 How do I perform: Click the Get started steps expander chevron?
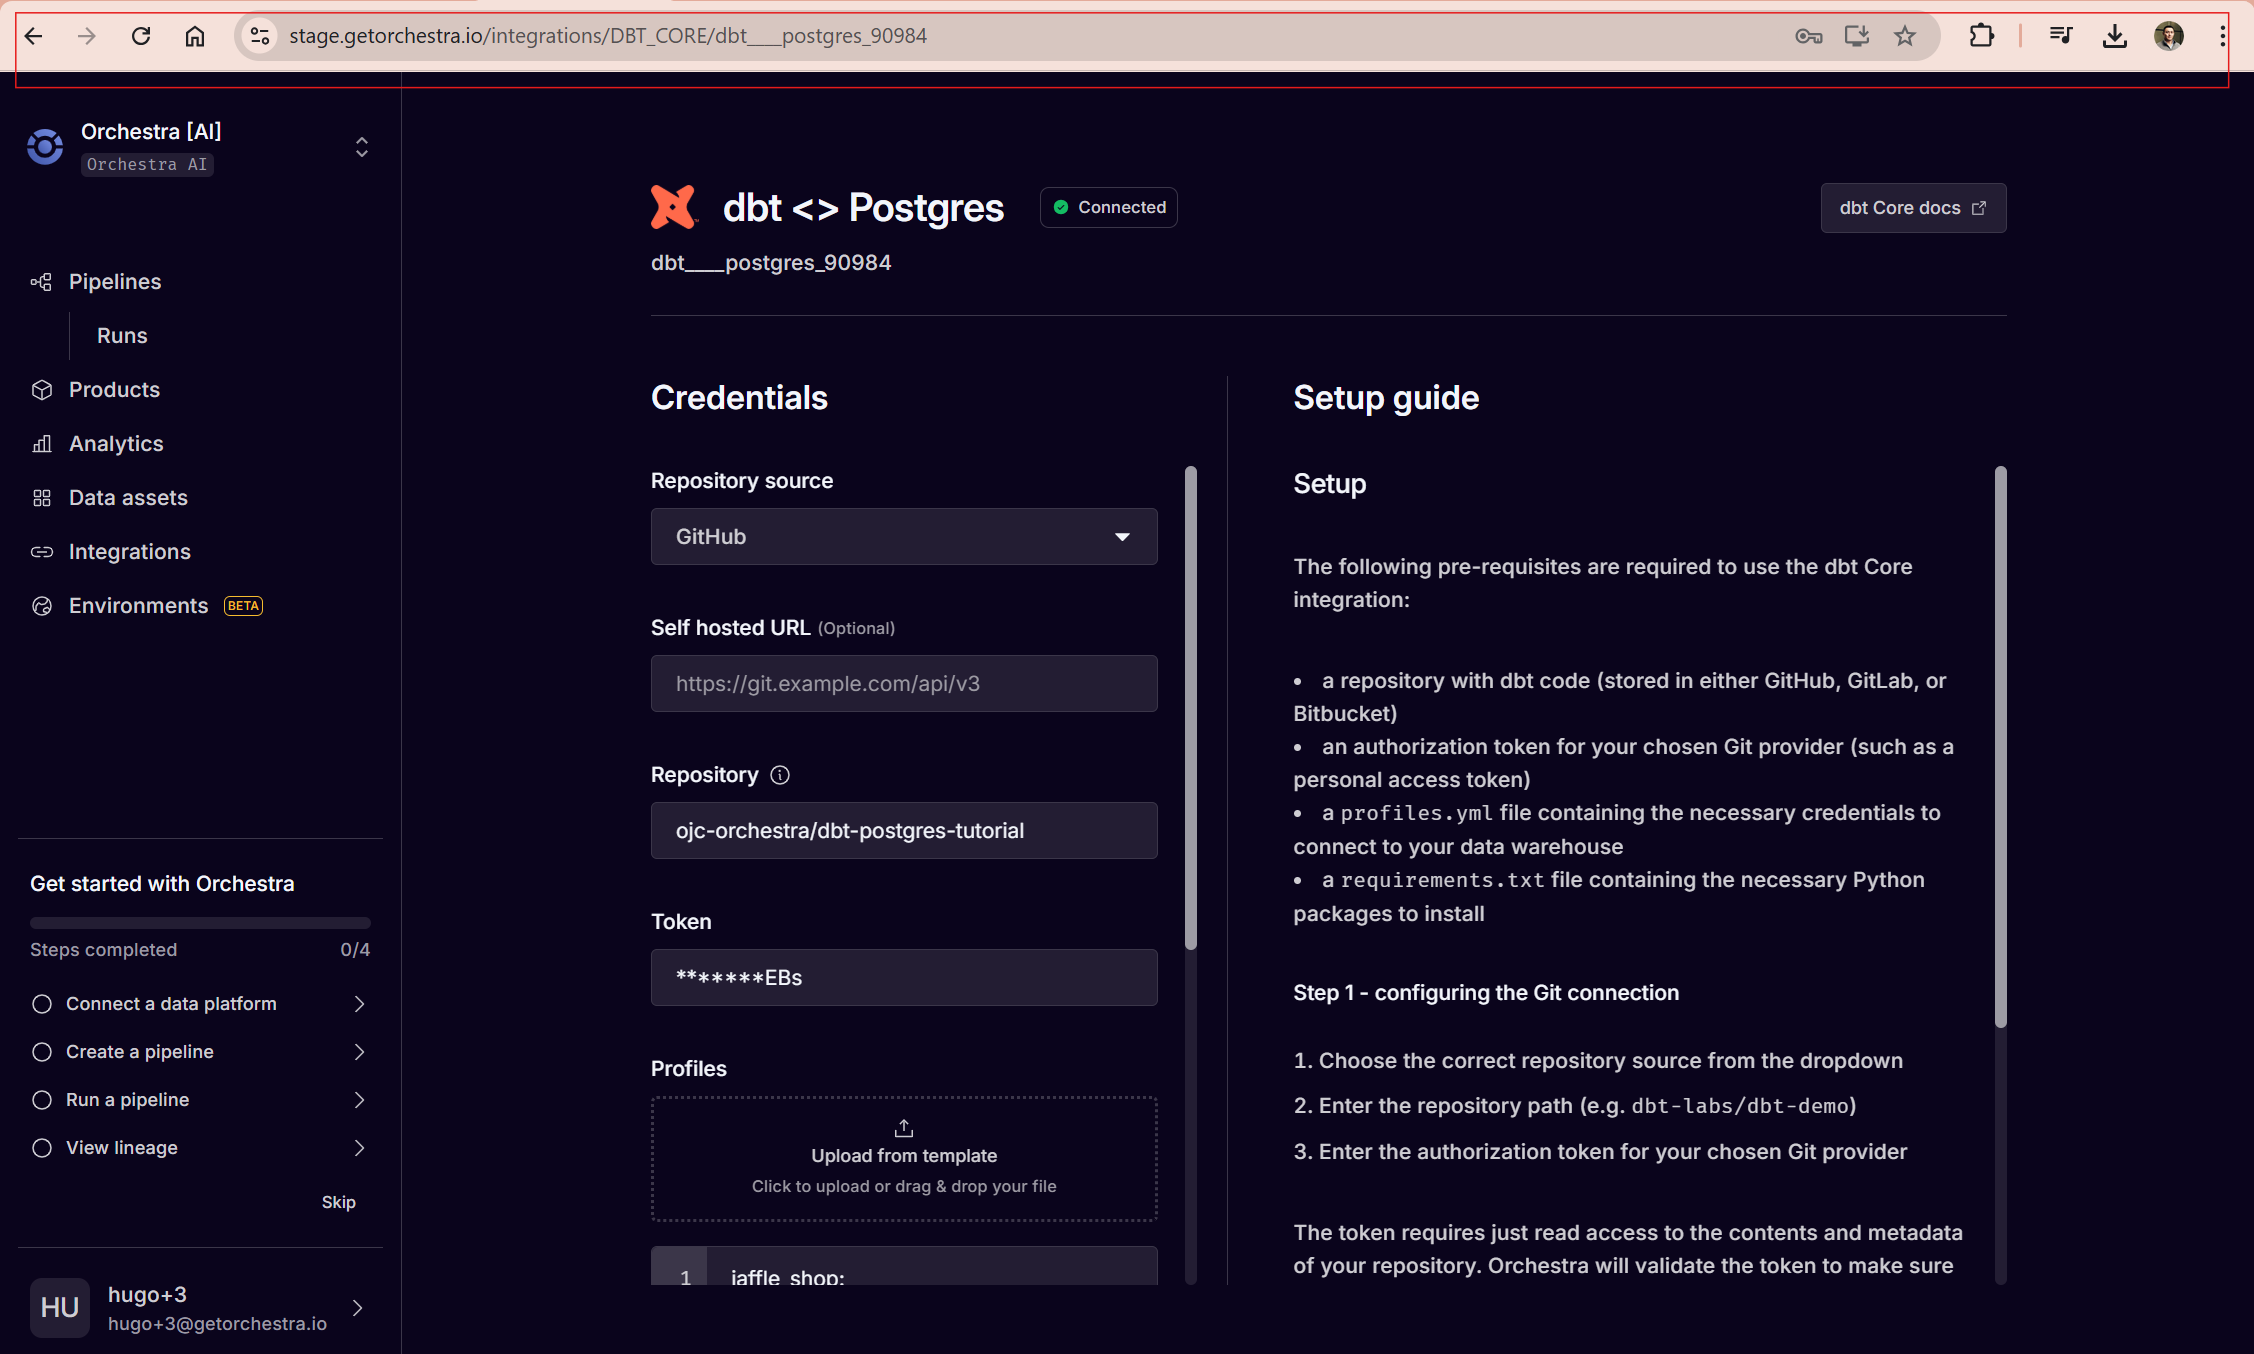(359, 1003)
